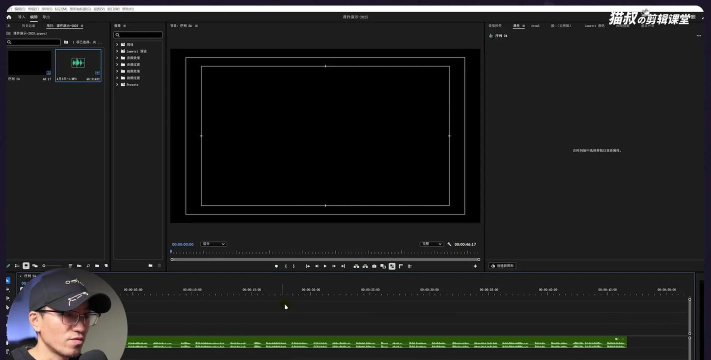The width and height of the screenshot is (711, 360).
Task: Click the timeline vertical scroll handle
Action: 689,316
